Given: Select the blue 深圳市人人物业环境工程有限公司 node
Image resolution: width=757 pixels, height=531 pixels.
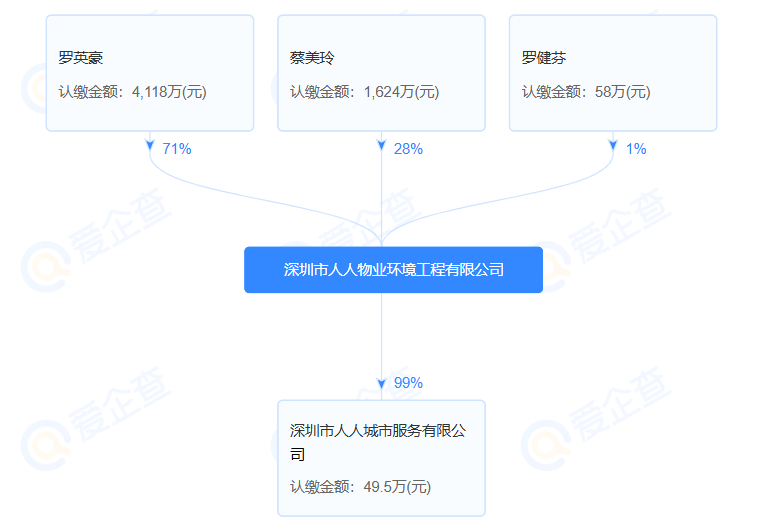Looking at the screenshot, I should point(393,270).
